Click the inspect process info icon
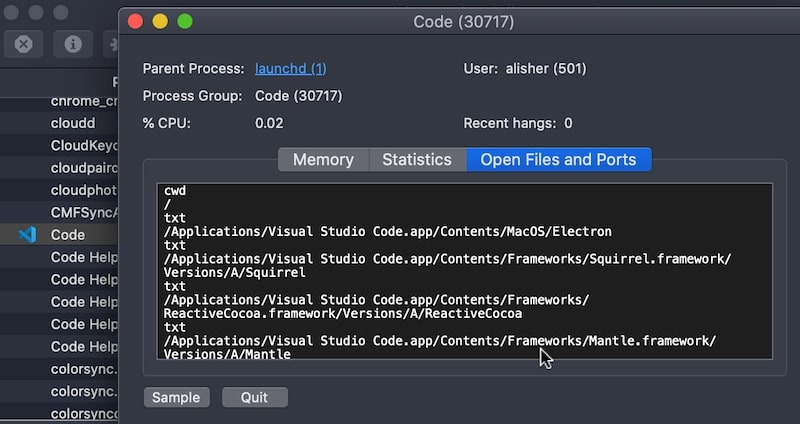This screenshot has height=424, width=800. (73, 44)
